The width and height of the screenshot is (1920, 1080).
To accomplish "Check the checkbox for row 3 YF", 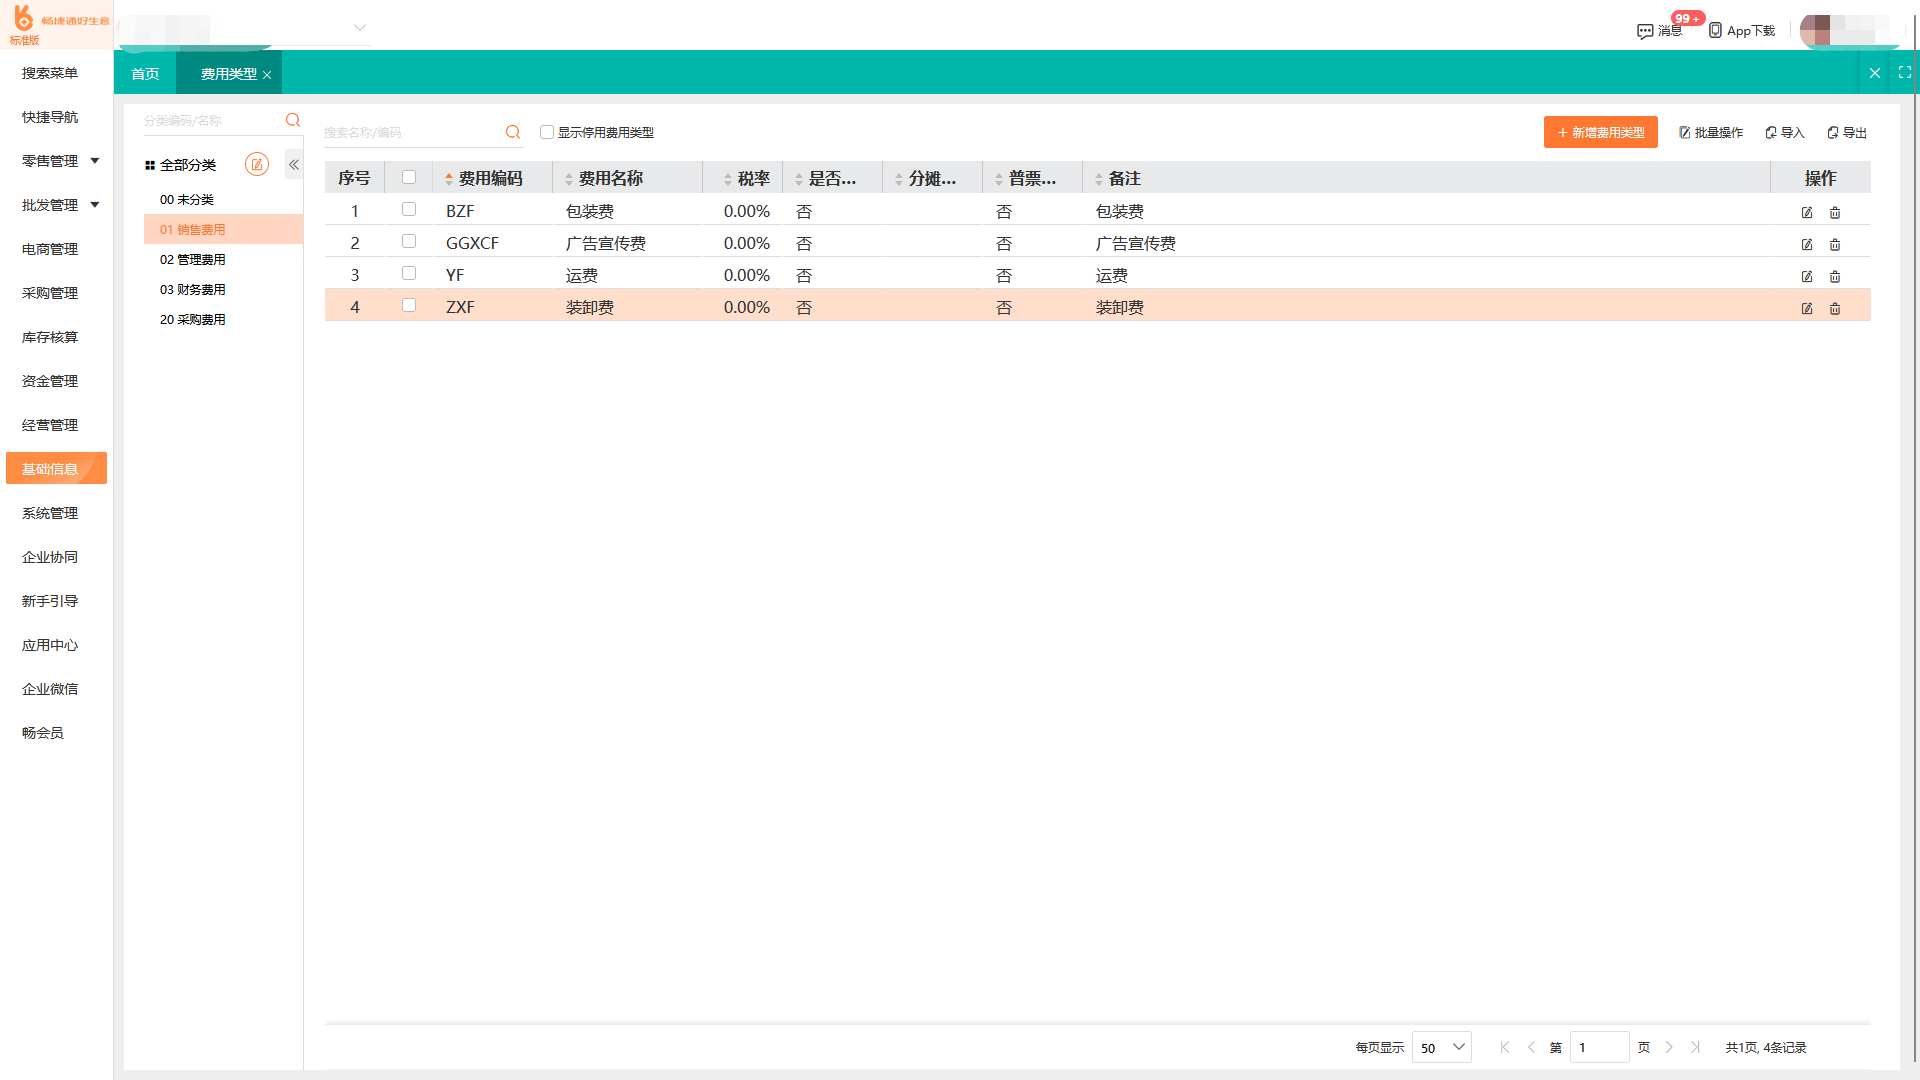I will (409, 274).
